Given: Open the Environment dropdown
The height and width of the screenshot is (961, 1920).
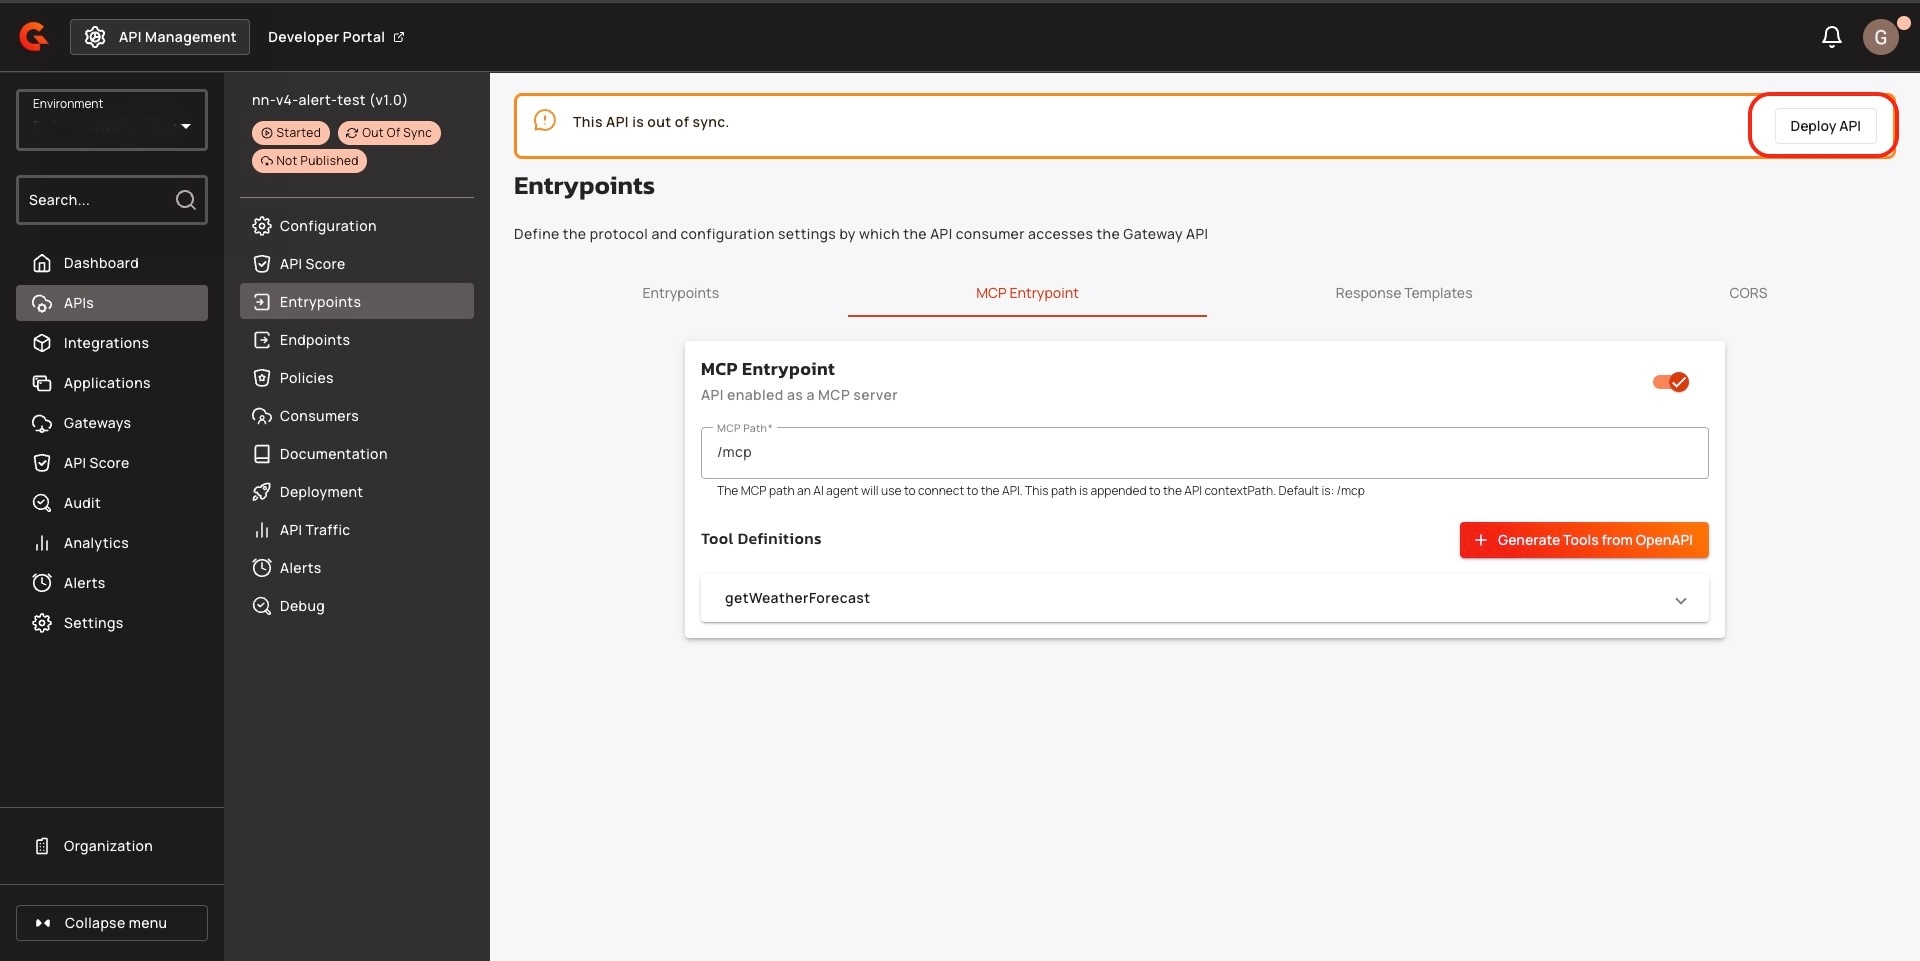Looking at the screenshot, I should coord(112,120).
